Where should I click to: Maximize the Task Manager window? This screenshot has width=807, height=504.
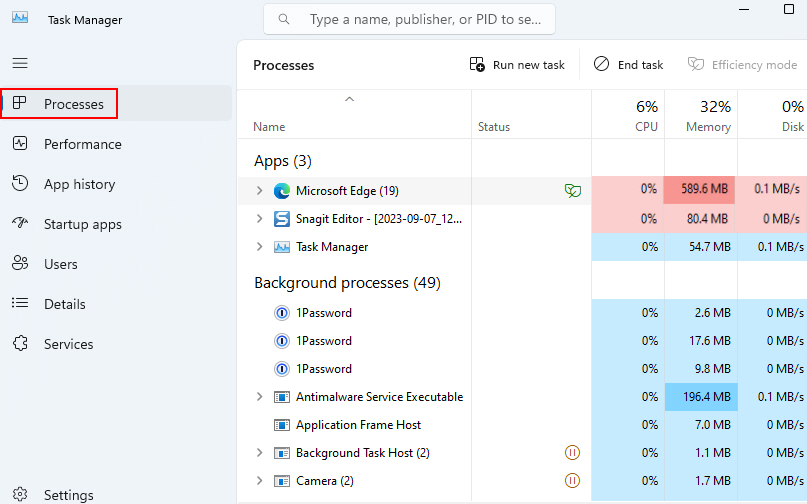[788, 9]
